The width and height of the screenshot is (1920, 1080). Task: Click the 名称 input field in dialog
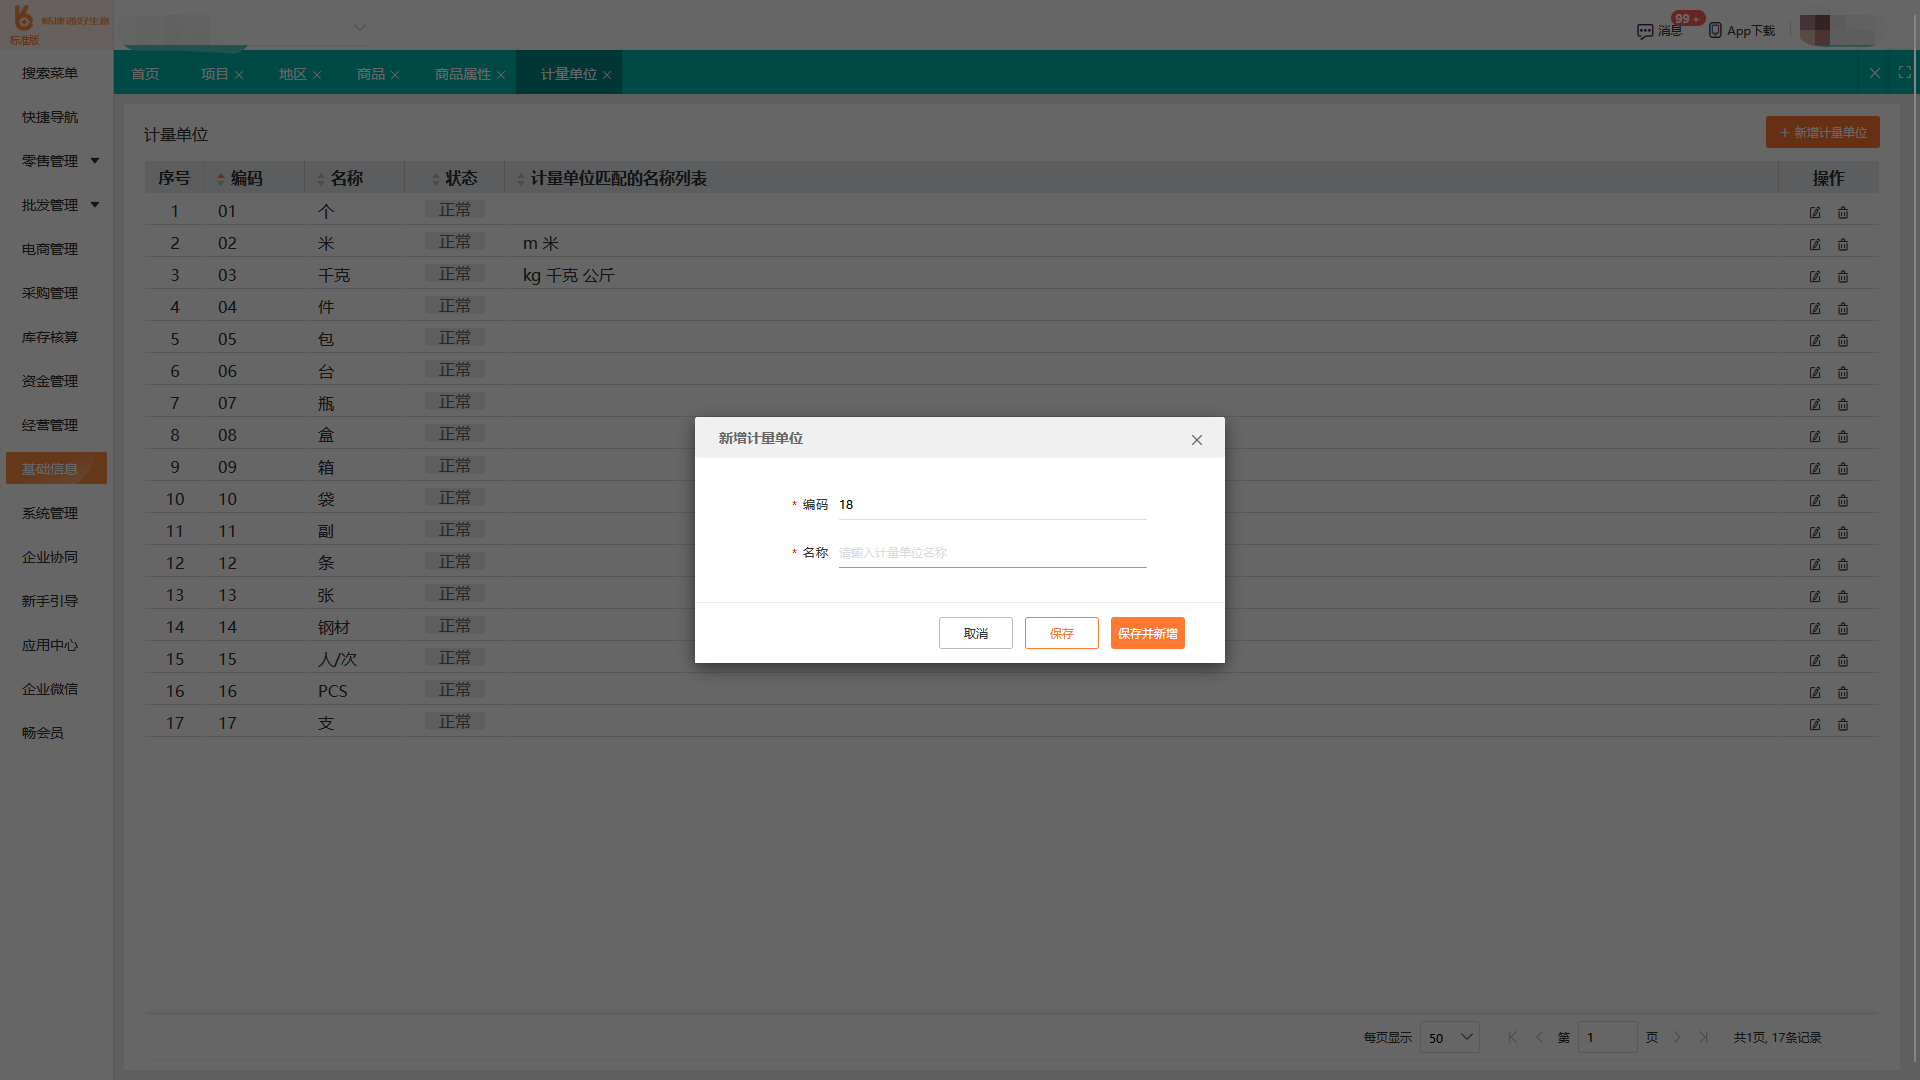(x=992, y=553)
